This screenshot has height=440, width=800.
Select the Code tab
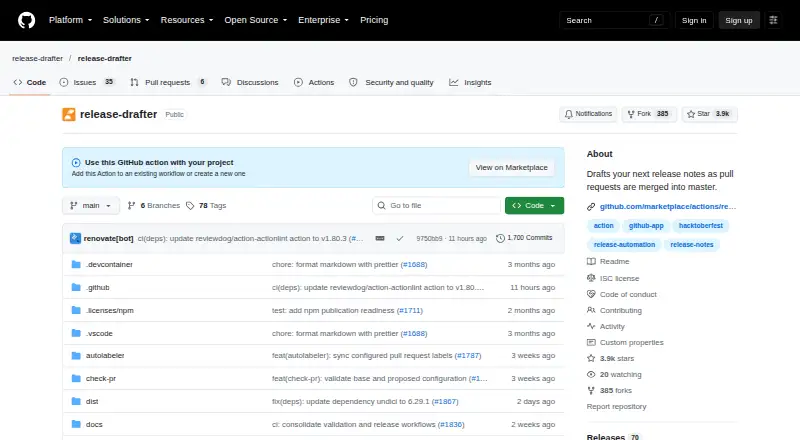click(x=30, y=82)
